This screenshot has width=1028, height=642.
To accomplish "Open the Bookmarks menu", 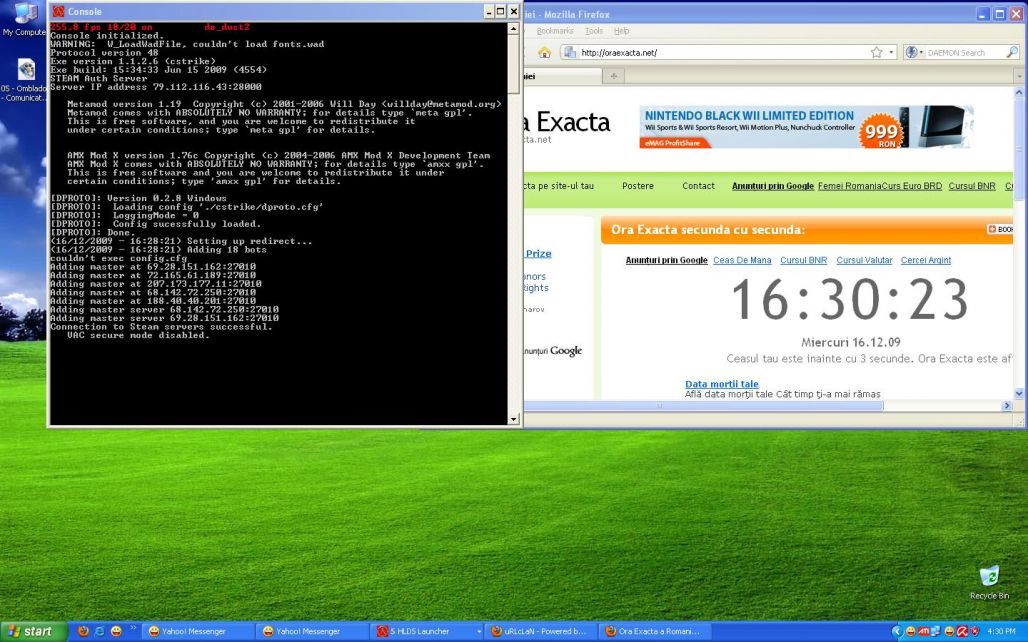I will [555, 31].
